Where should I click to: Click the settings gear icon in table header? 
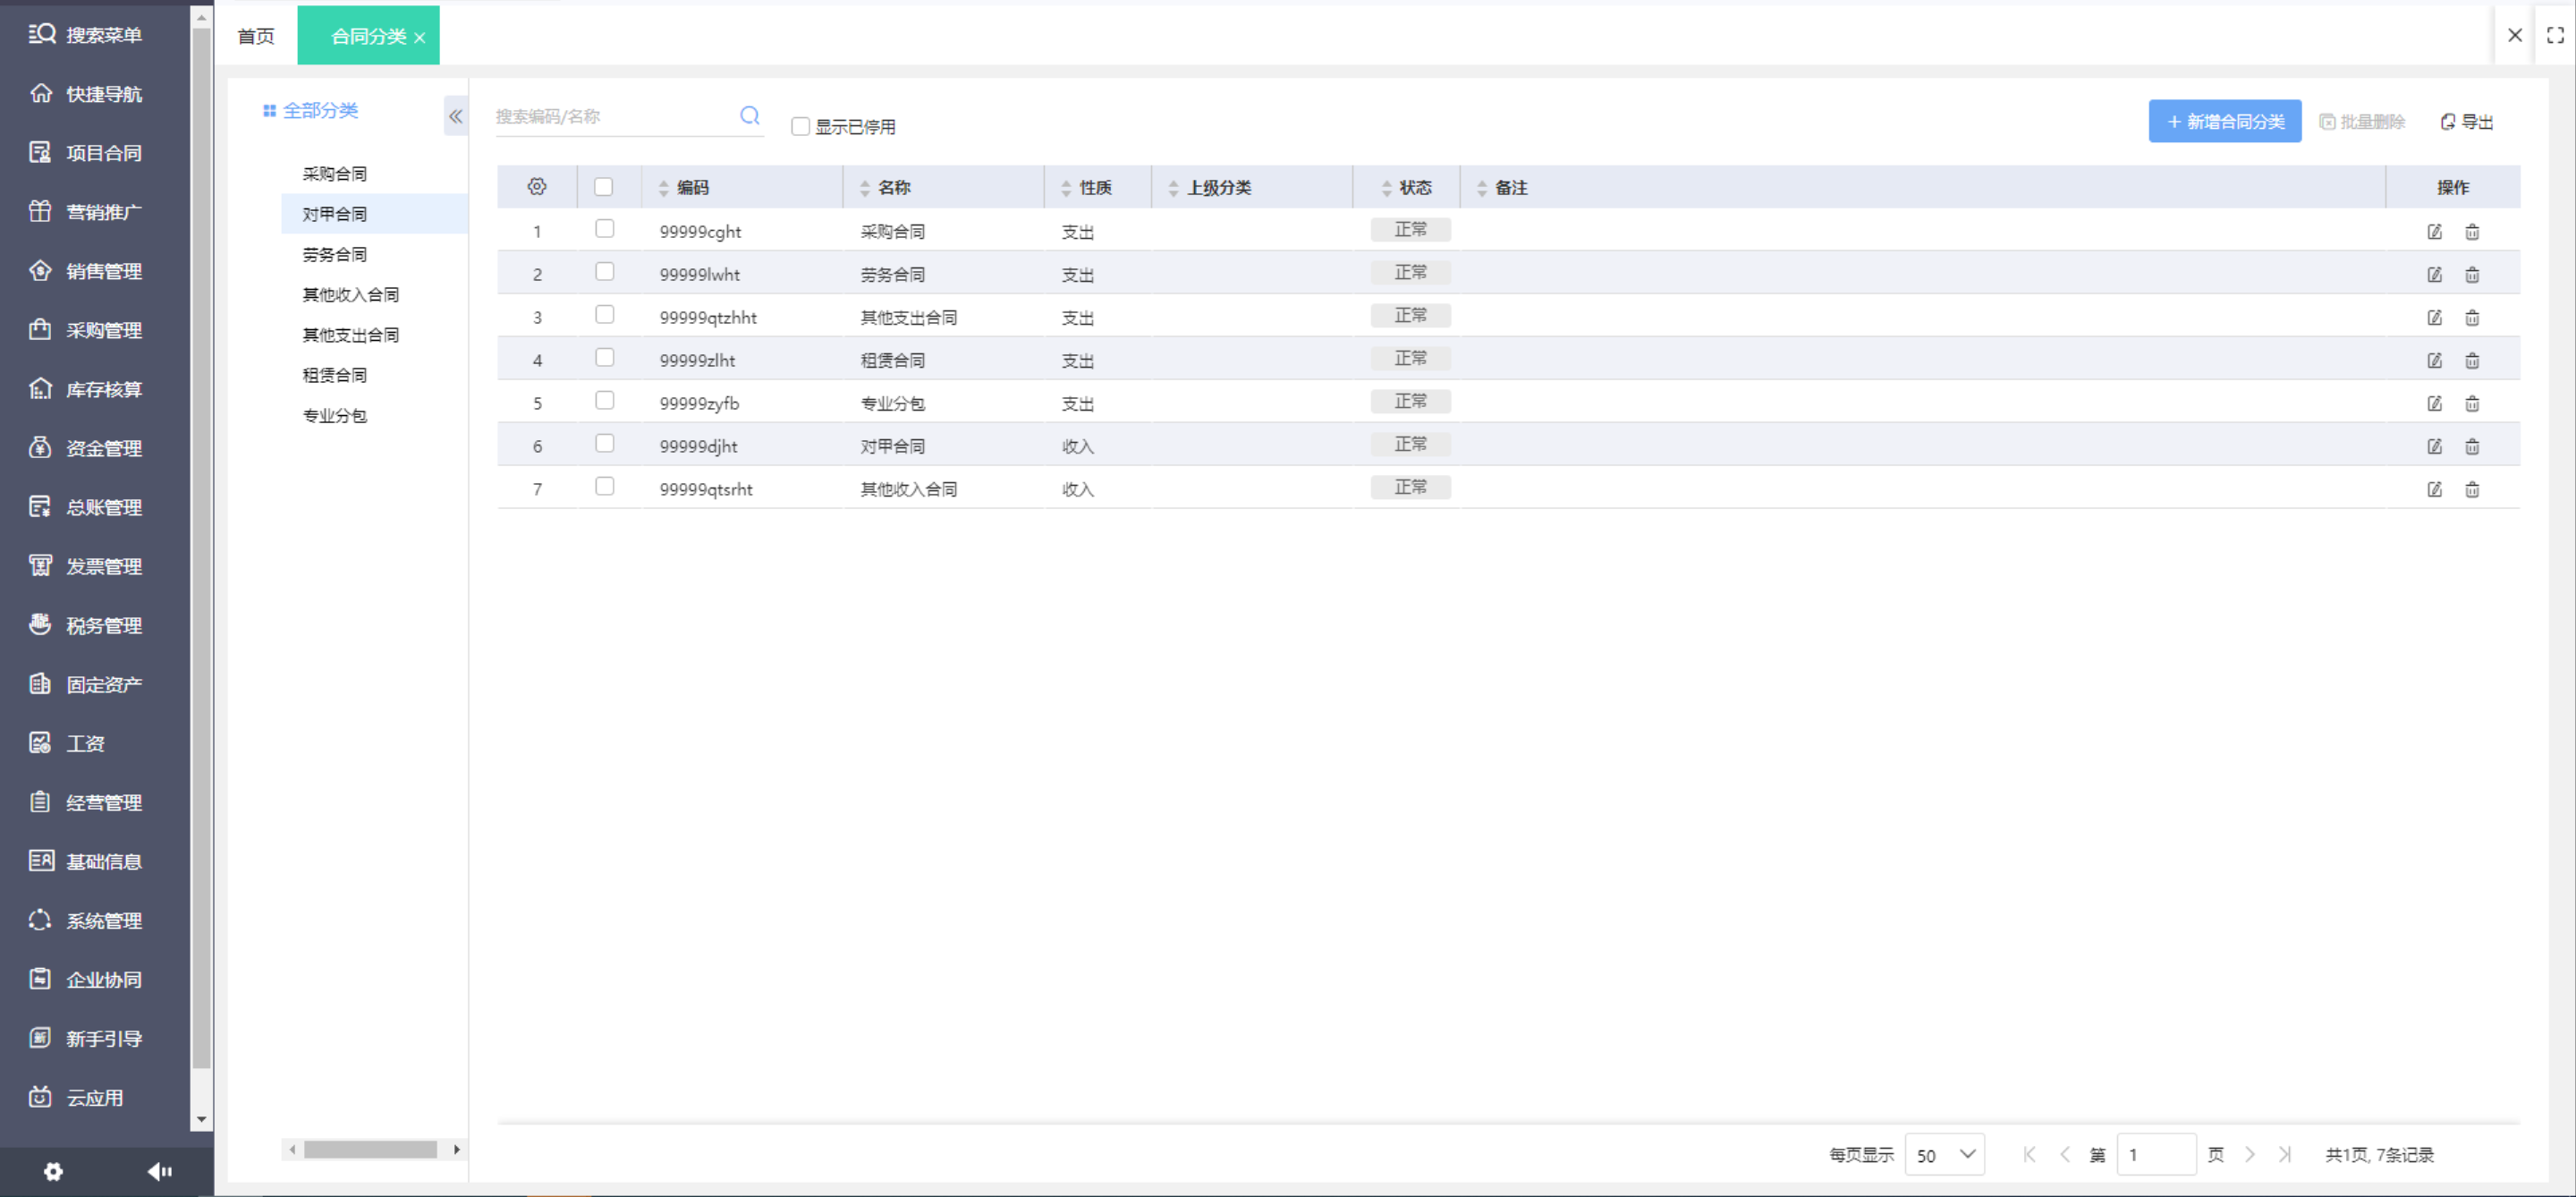coord(536,186)
